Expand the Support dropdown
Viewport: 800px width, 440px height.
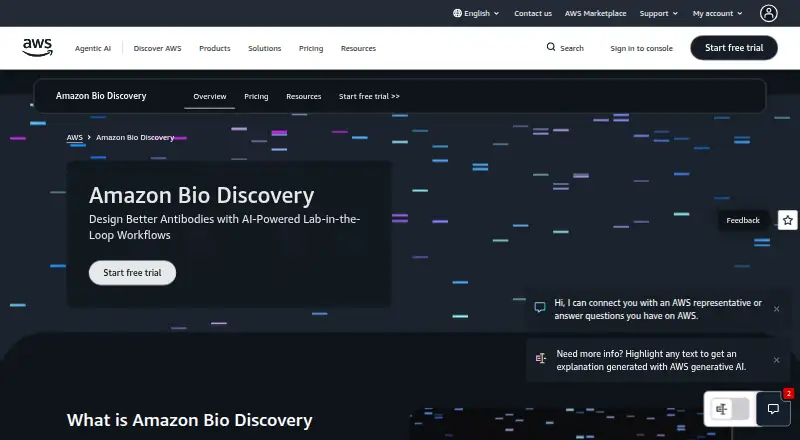point(659,13)
